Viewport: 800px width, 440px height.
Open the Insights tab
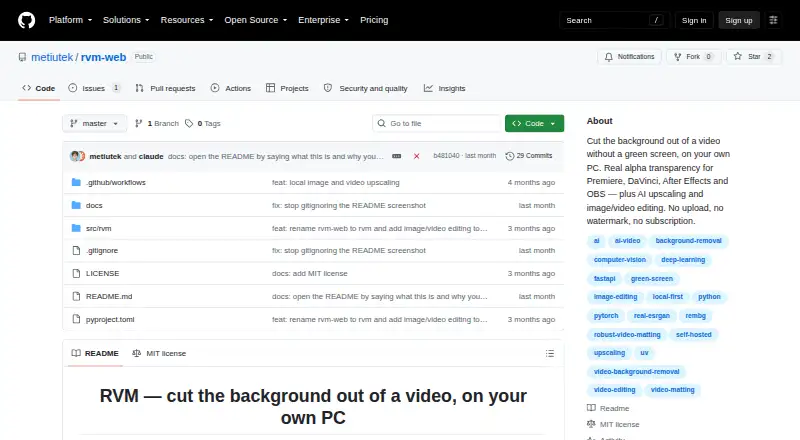click(x=444, y=88)
